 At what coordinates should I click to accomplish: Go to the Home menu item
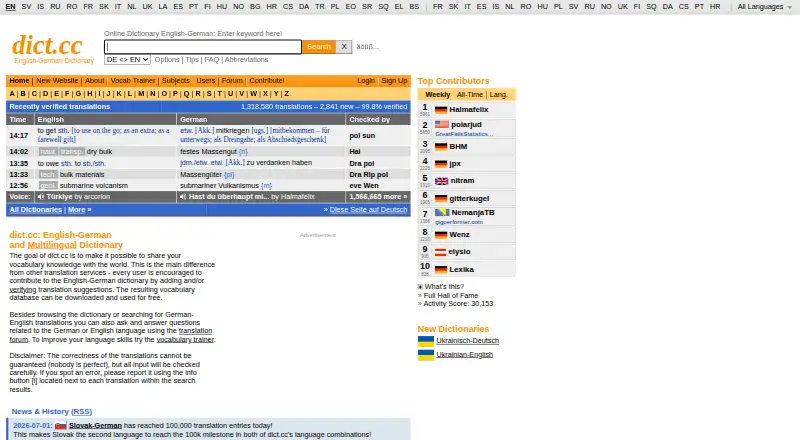tap(19, 81)
